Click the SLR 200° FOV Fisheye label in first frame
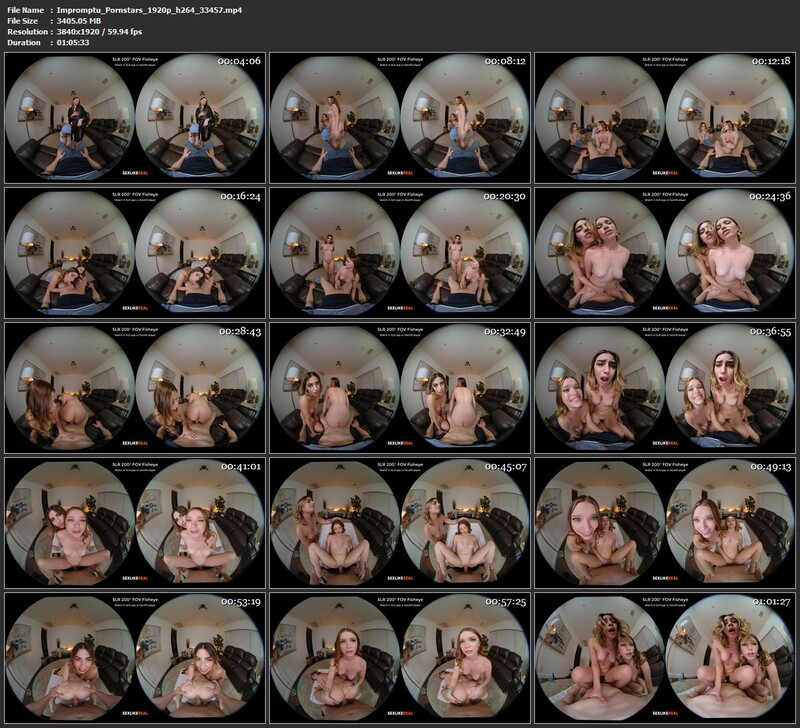The image size is (800, 728). pos(135,59)
